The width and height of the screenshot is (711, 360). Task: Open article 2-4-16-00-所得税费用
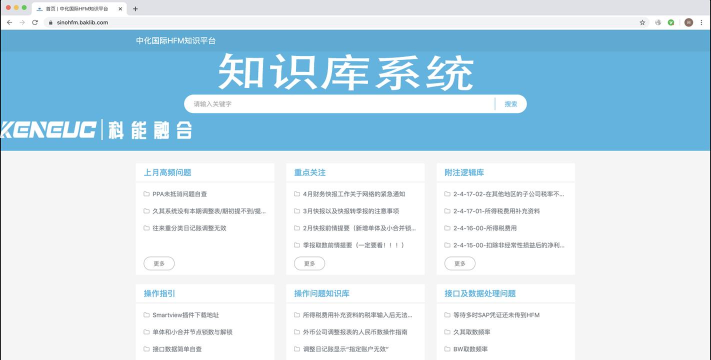485,228
